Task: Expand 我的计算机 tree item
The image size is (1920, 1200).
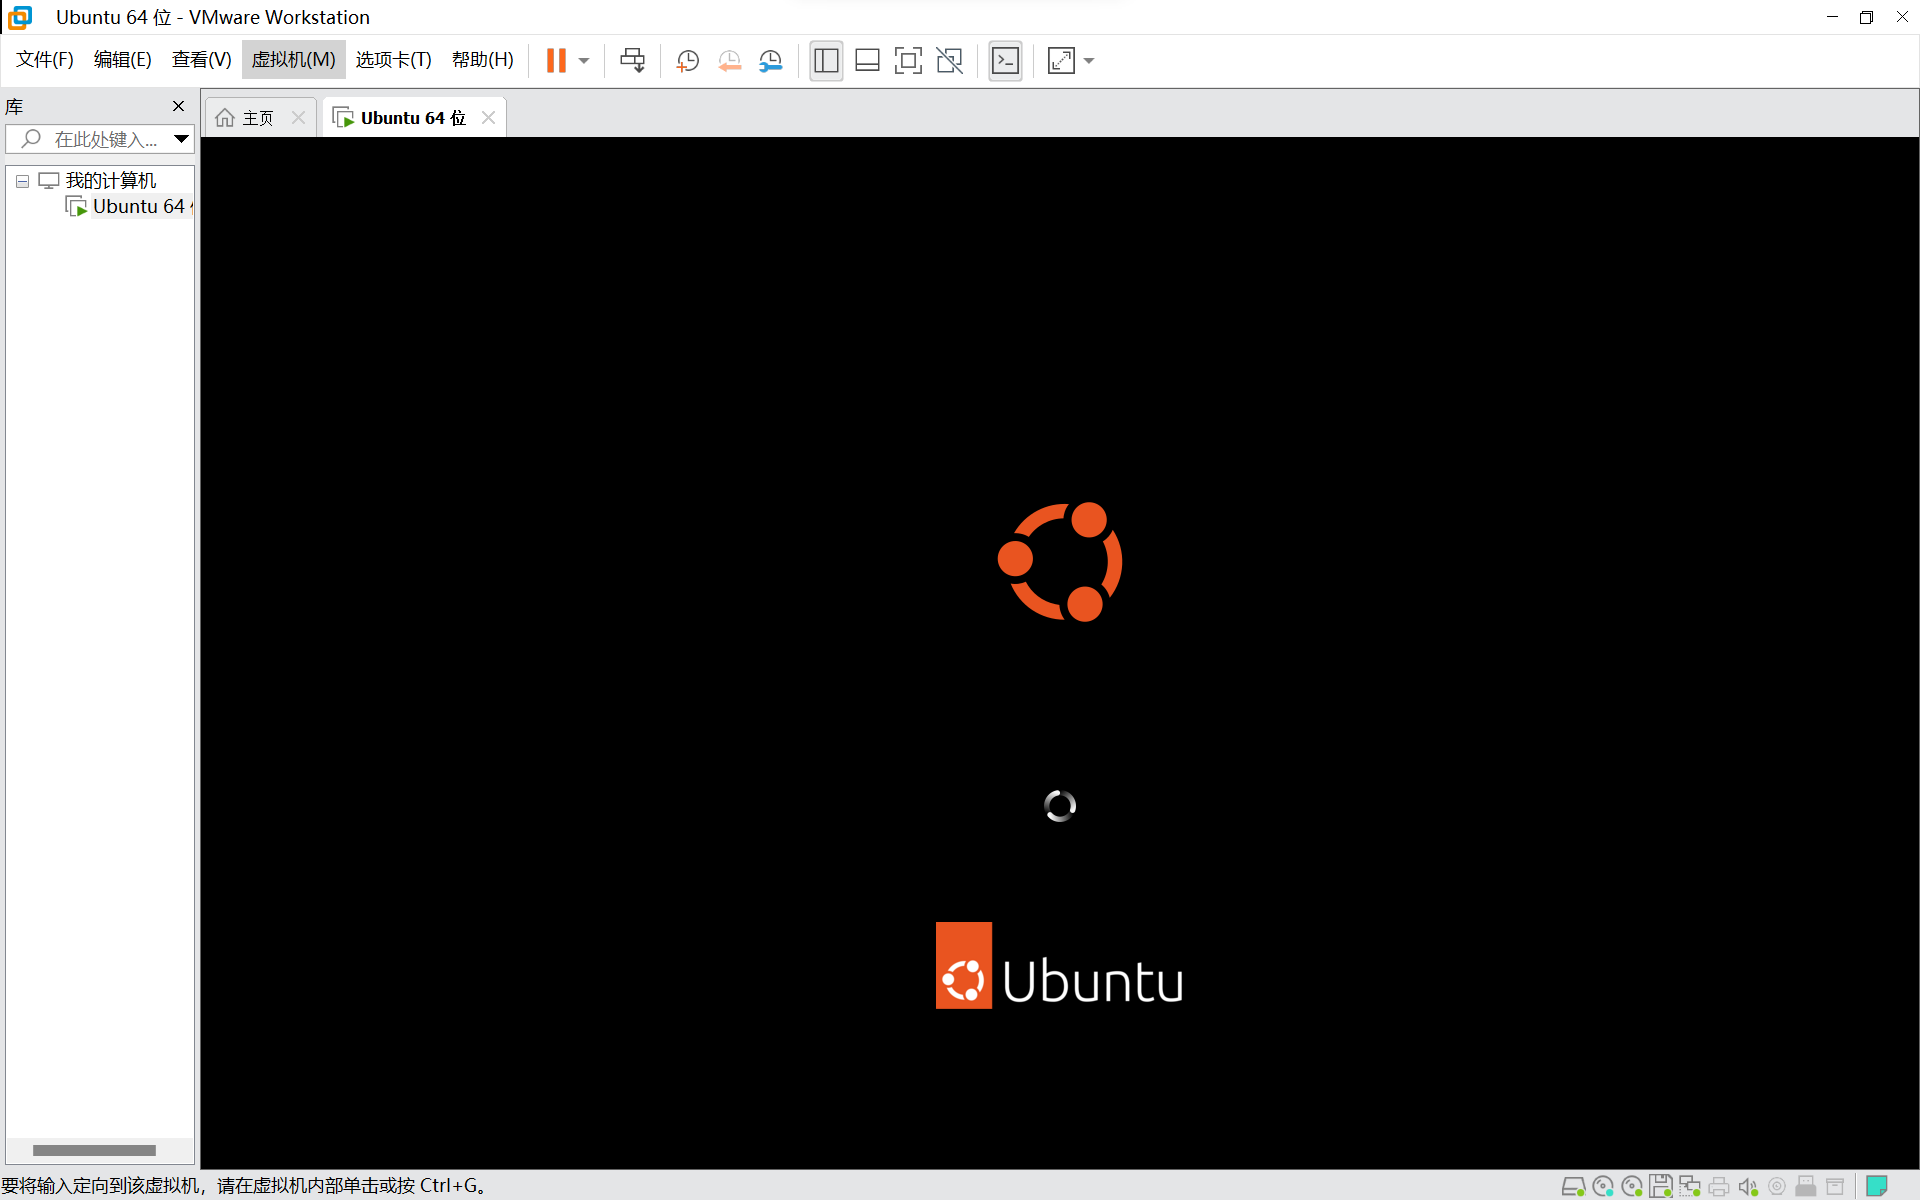Action: [21, 180]
